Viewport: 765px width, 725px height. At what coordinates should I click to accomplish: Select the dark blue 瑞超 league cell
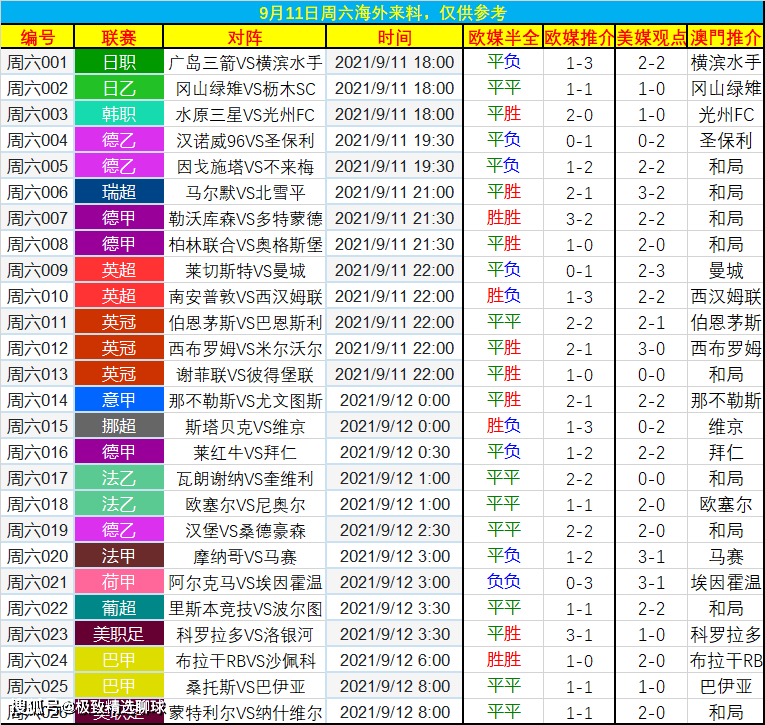[119, 192]
